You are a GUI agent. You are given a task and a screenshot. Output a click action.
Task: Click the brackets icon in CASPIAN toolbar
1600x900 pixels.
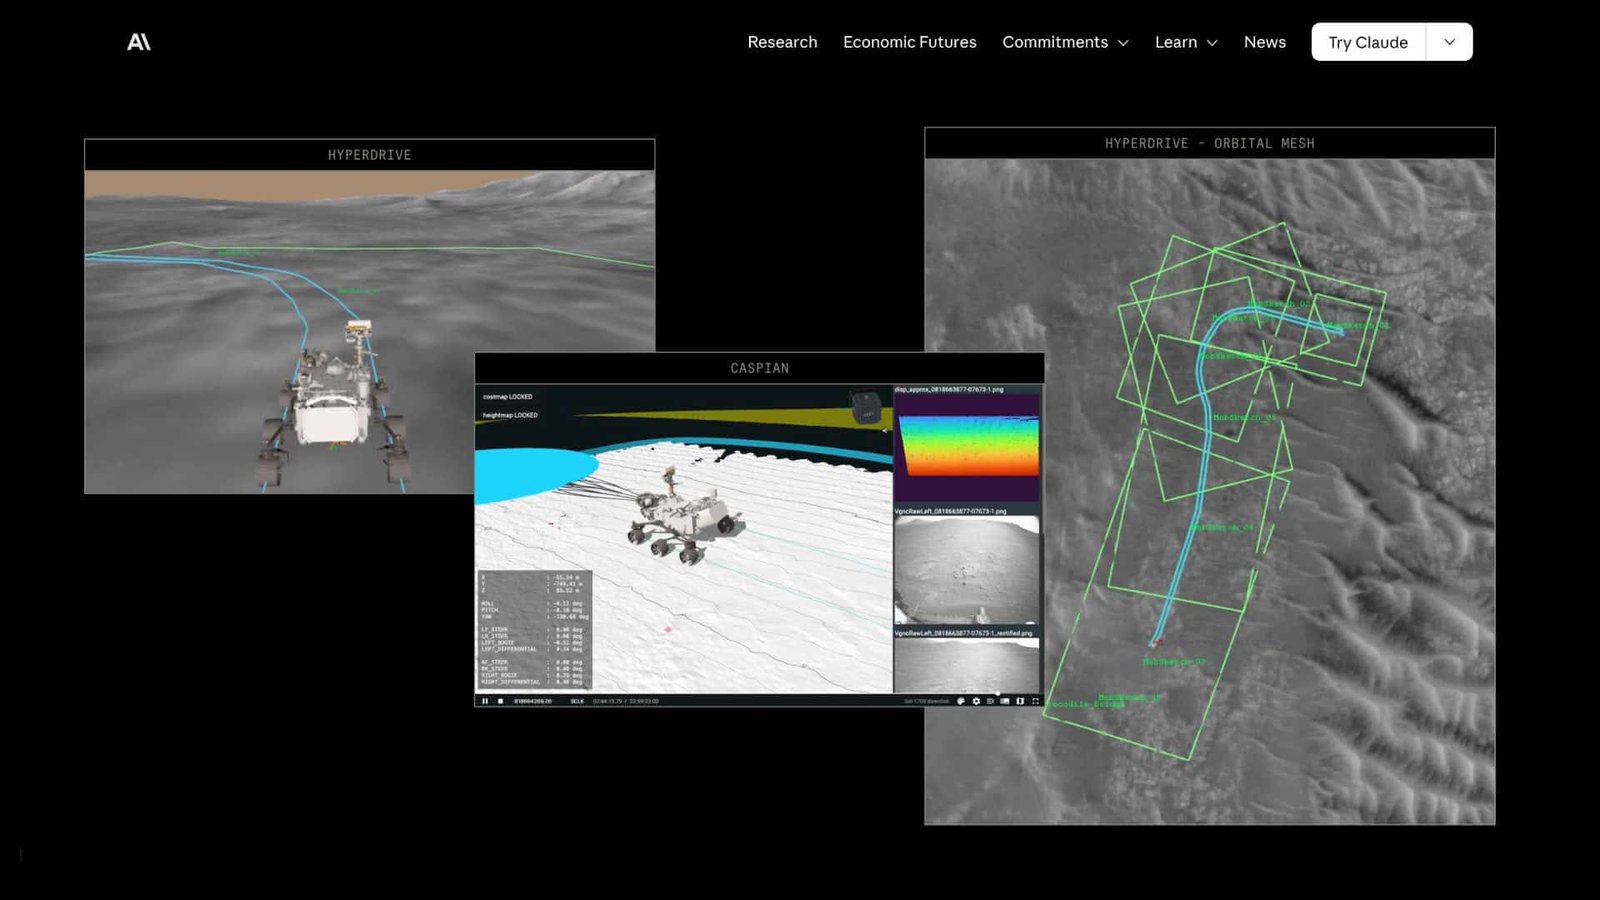(1018, 702)
